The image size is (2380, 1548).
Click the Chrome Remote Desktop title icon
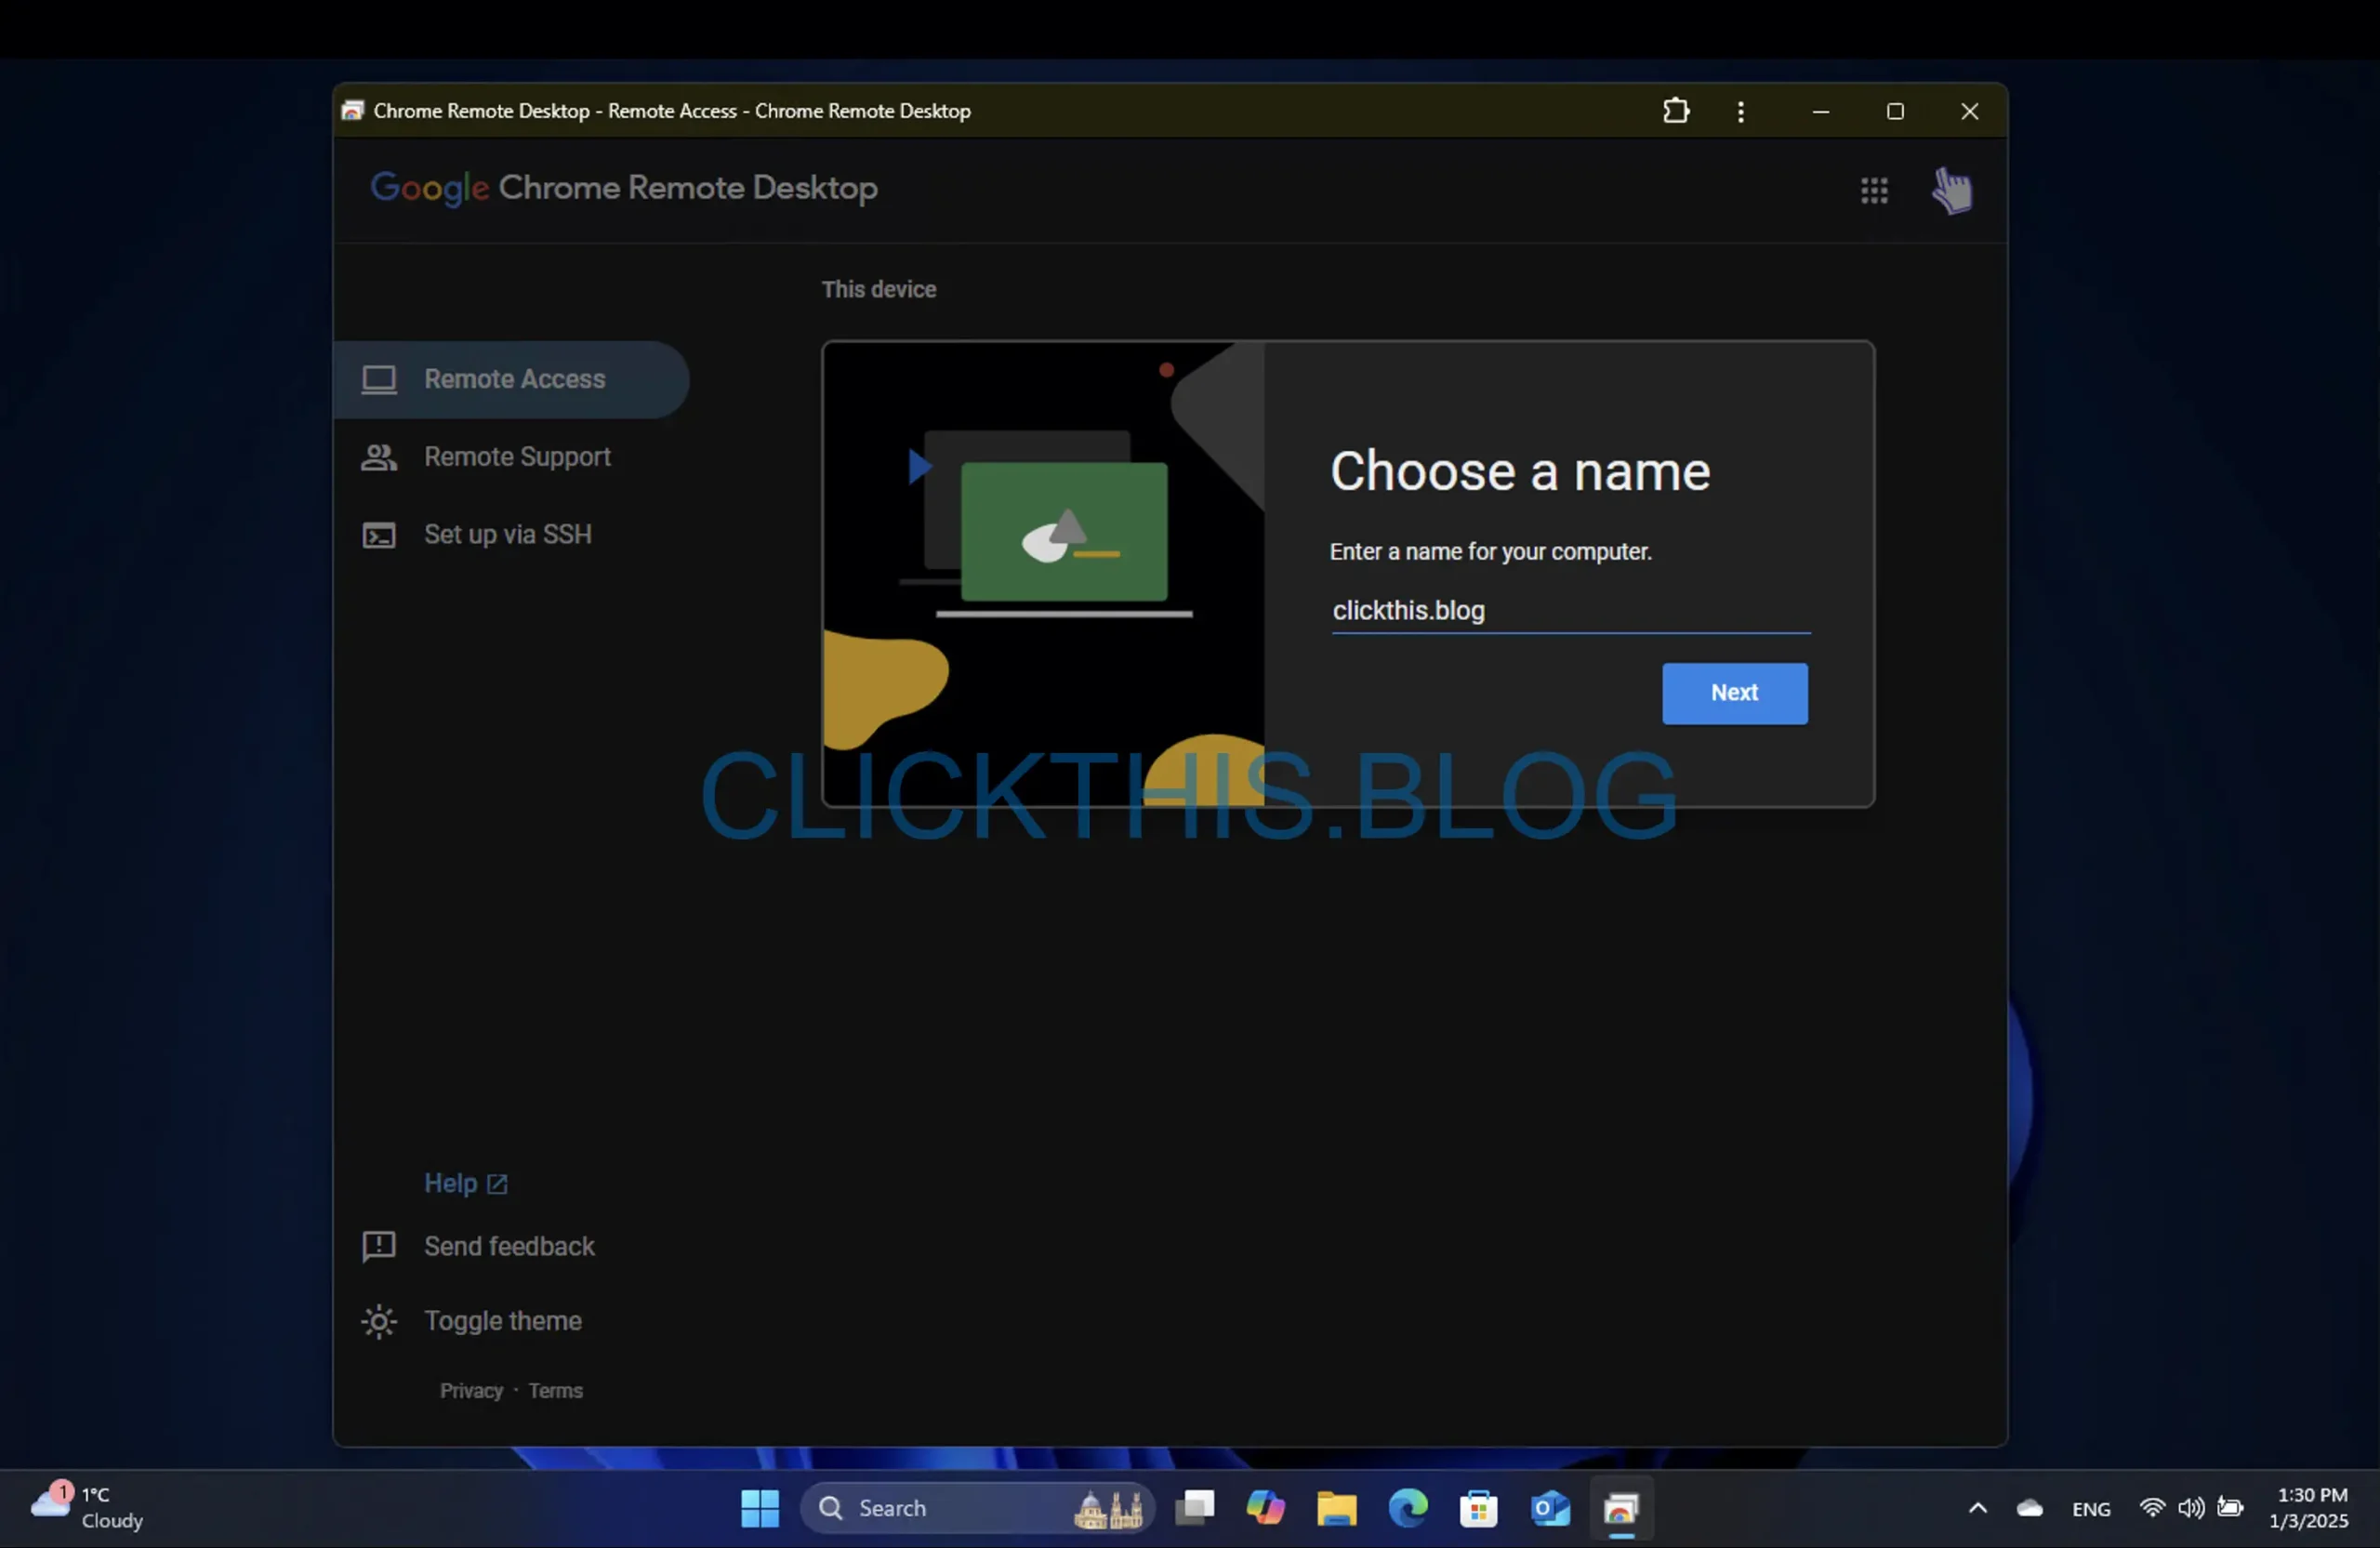click(x=351, y=111)
